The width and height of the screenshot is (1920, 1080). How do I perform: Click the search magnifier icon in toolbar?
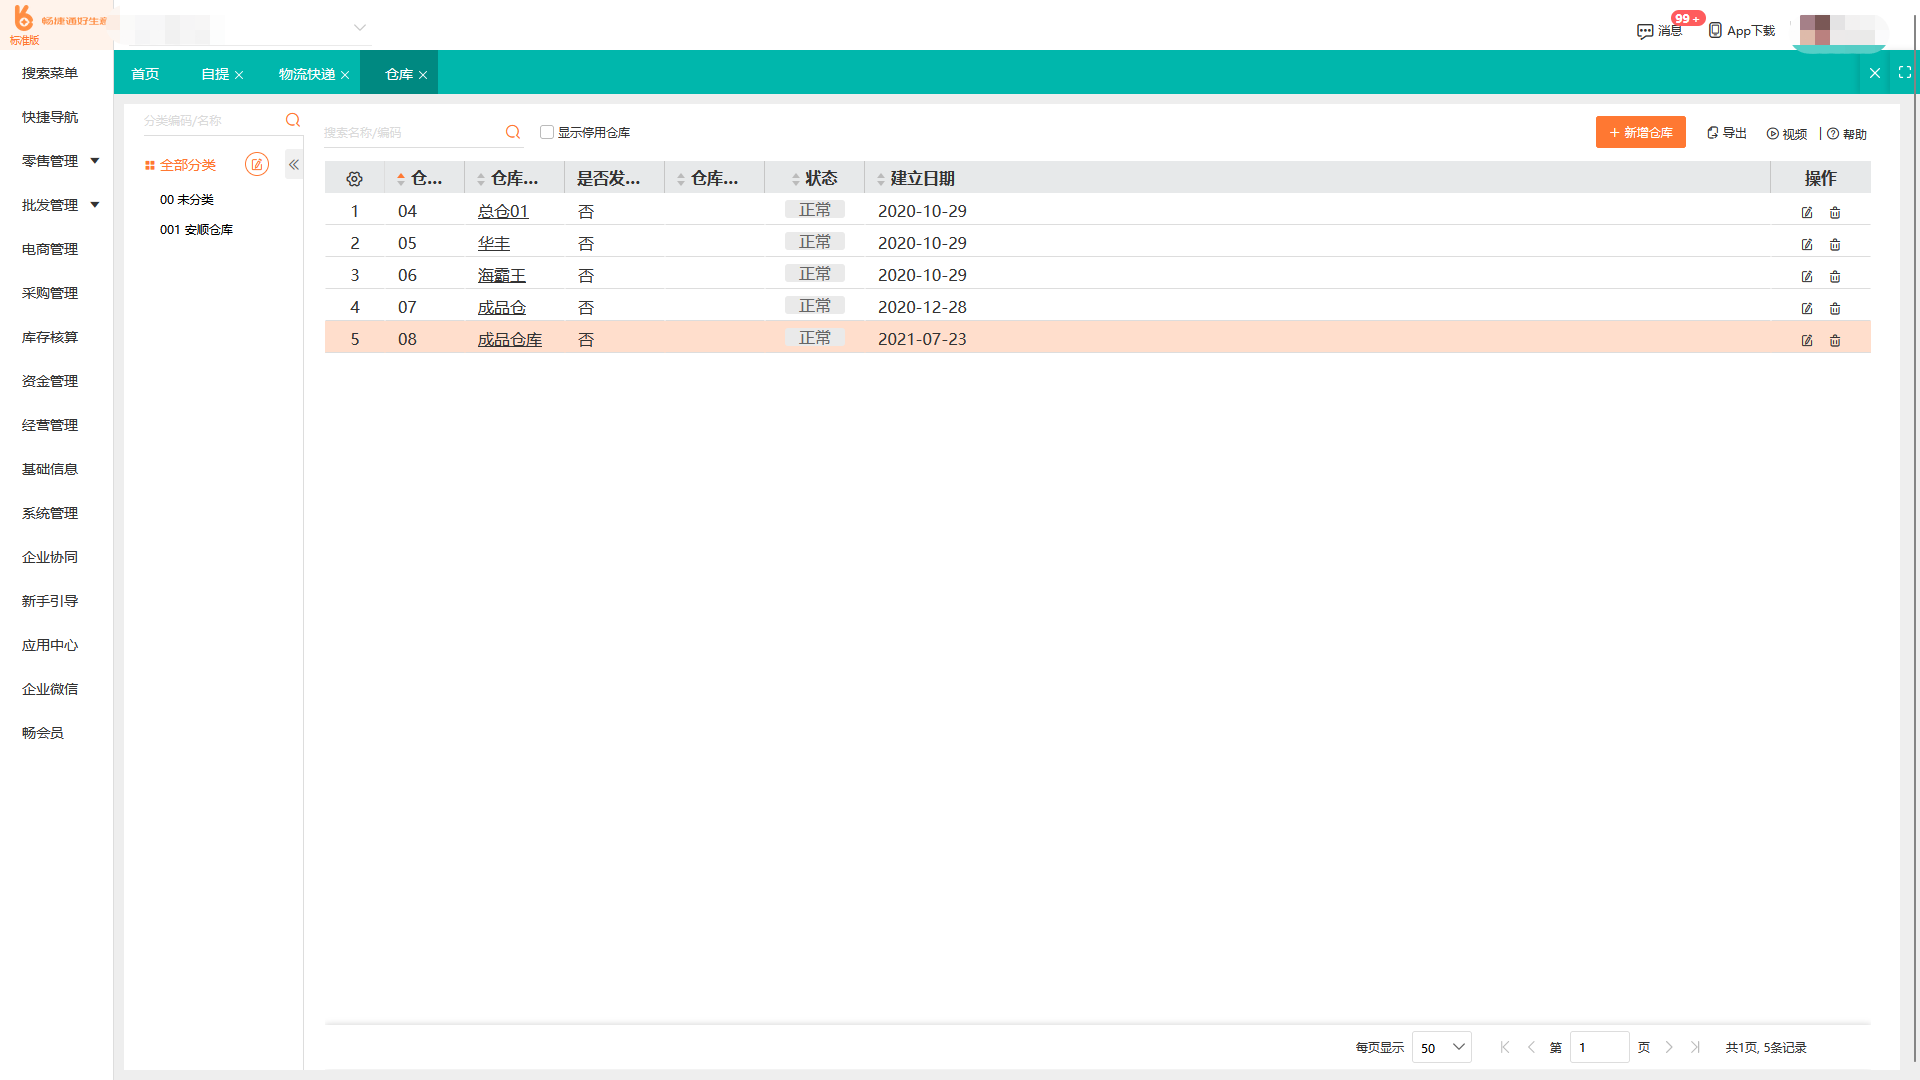(x=513, y=132)
